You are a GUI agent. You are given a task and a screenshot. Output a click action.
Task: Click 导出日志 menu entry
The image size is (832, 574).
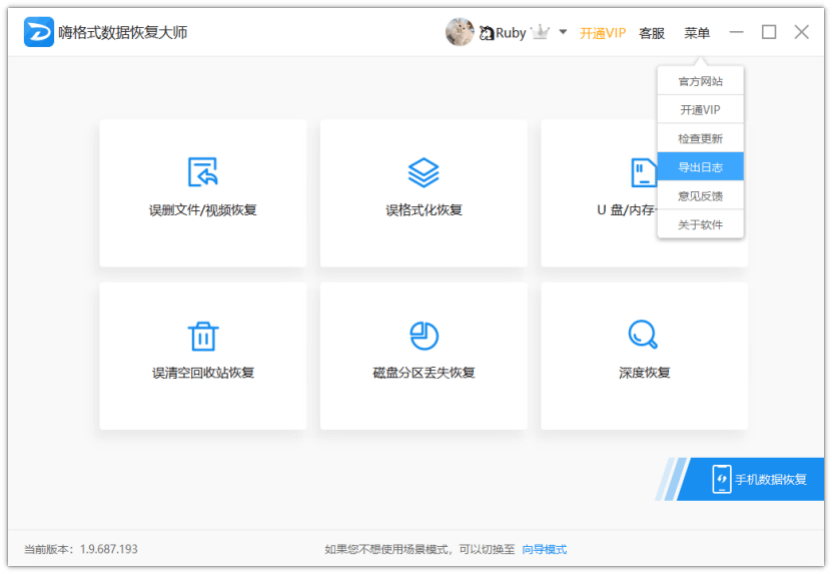(700, 167)
